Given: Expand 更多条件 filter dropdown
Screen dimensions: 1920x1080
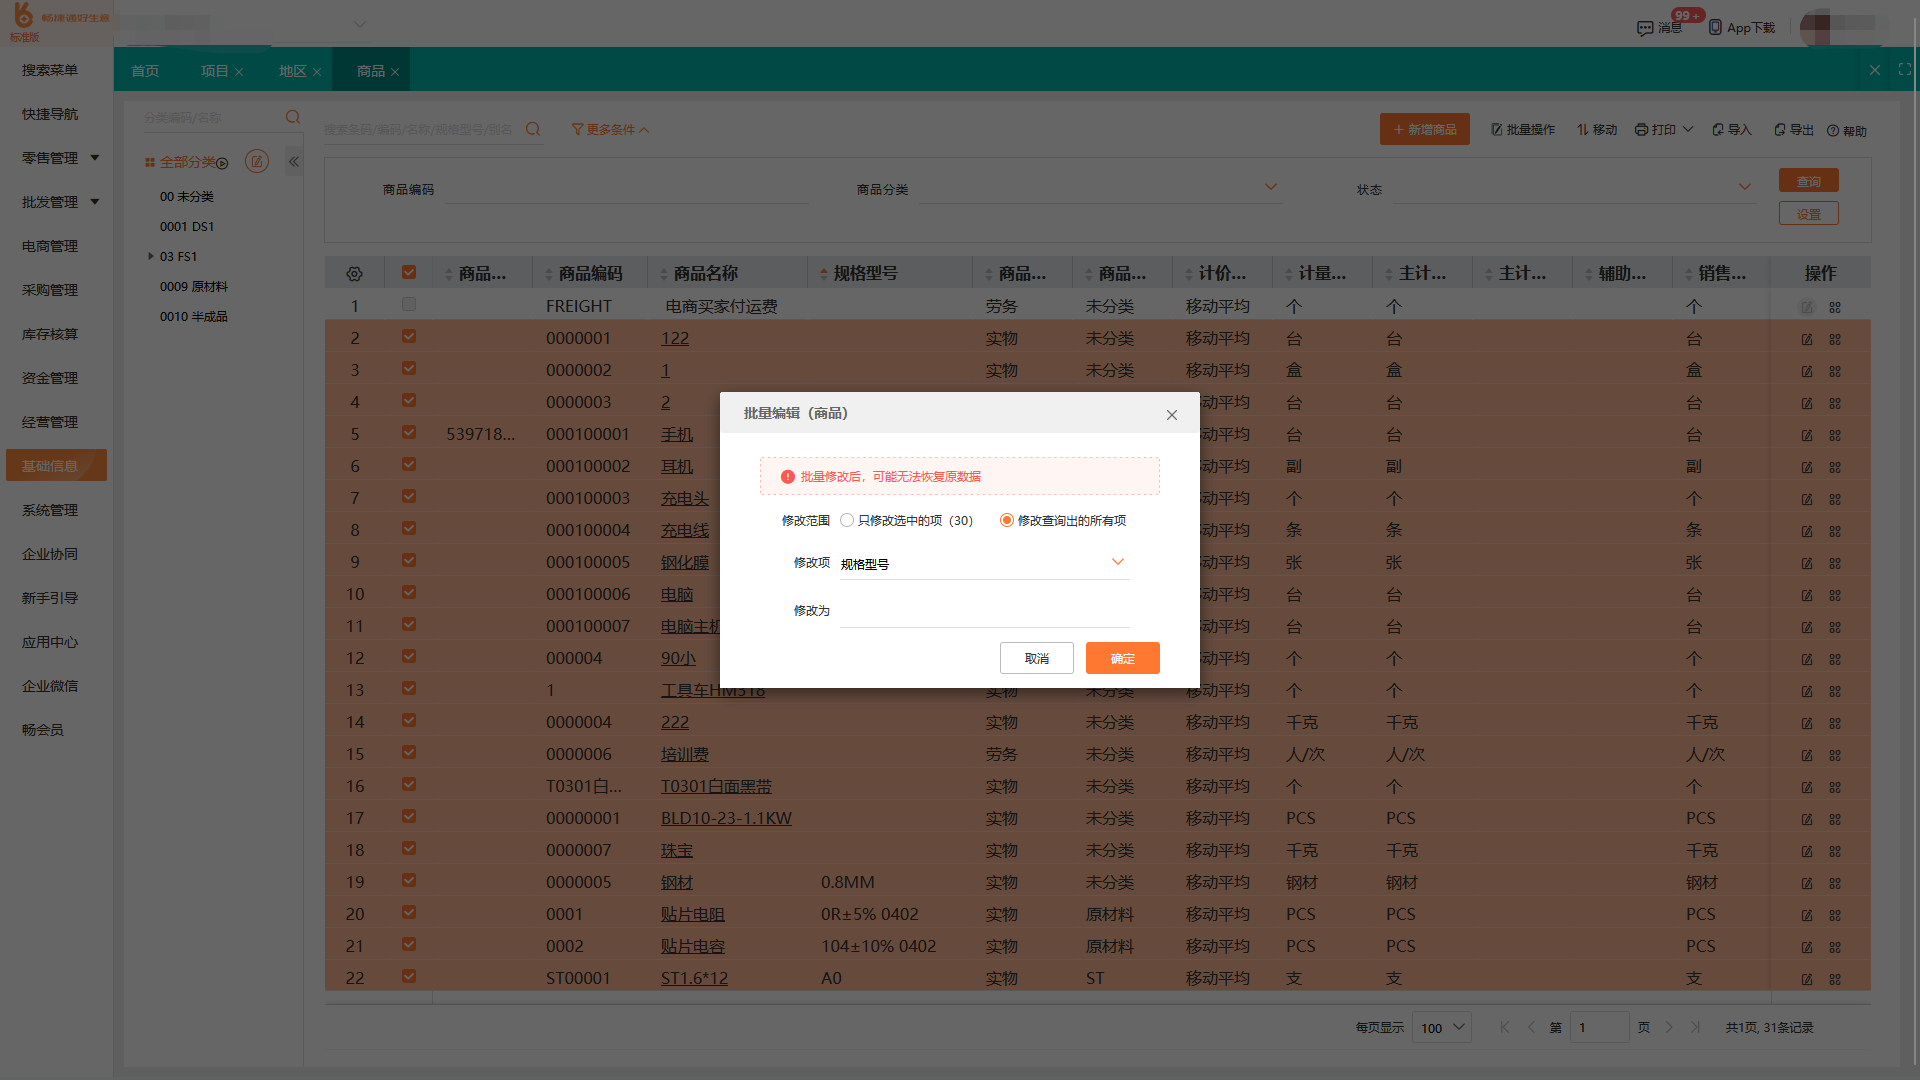Looking at the screenshot, I should coord(612,128).
